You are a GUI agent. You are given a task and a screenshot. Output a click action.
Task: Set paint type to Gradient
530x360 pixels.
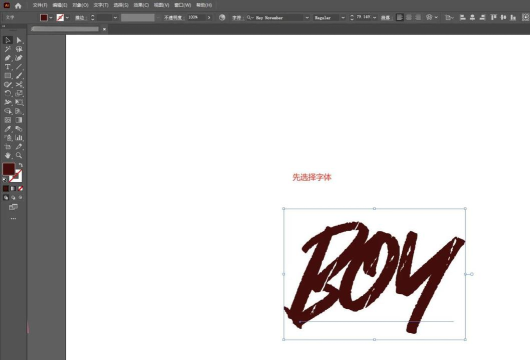pos(13,189)
